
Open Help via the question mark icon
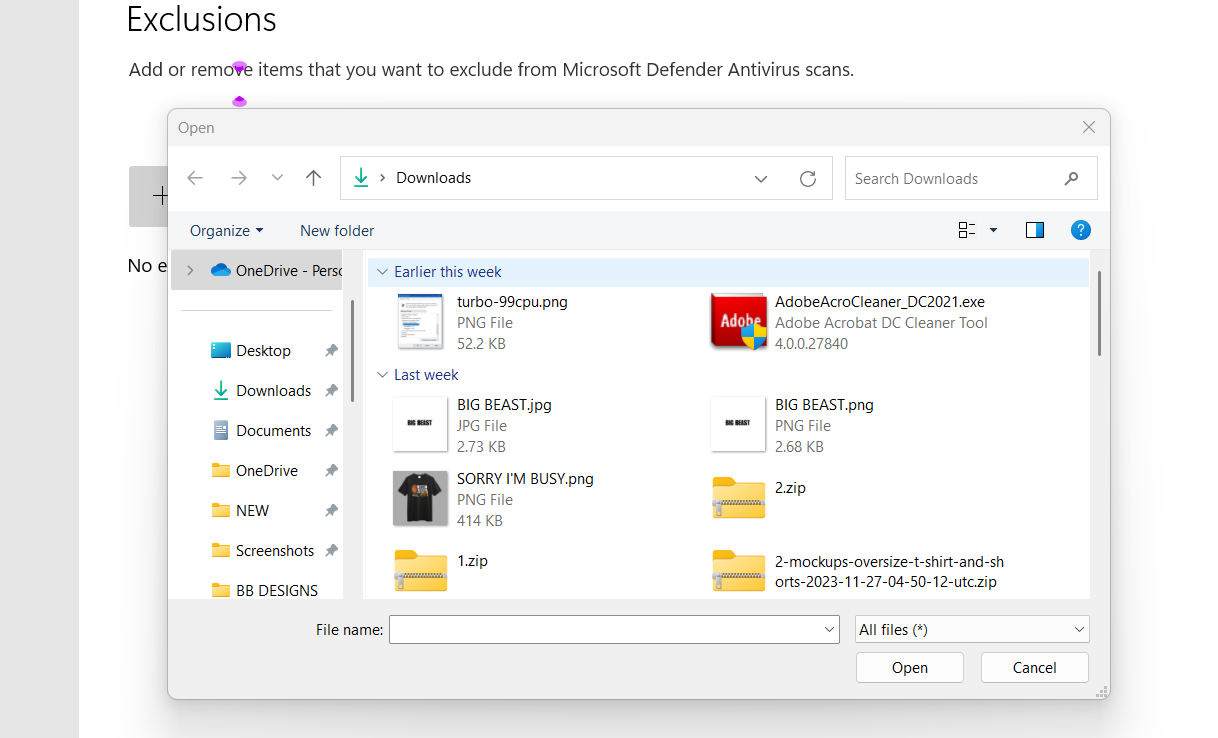[x=1081, y=230]
